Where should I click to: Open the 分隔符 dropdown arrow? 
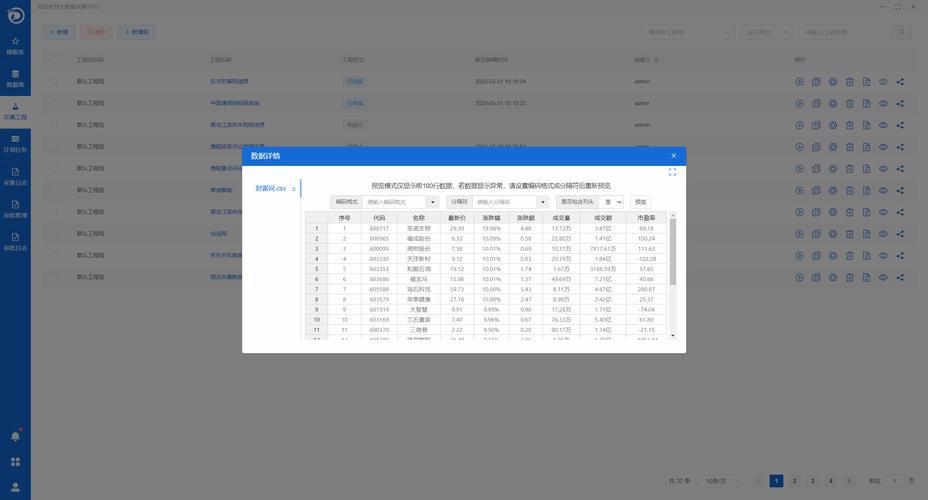544,202
